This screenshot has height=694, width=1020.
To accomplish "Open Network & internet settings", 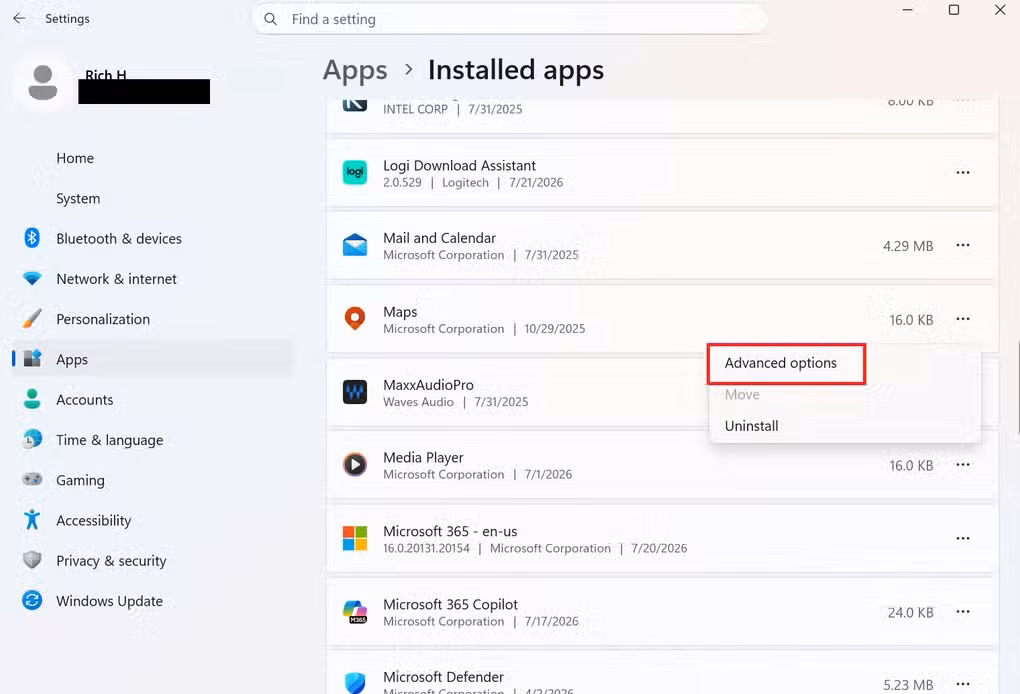I will click(x=116, y=279).
